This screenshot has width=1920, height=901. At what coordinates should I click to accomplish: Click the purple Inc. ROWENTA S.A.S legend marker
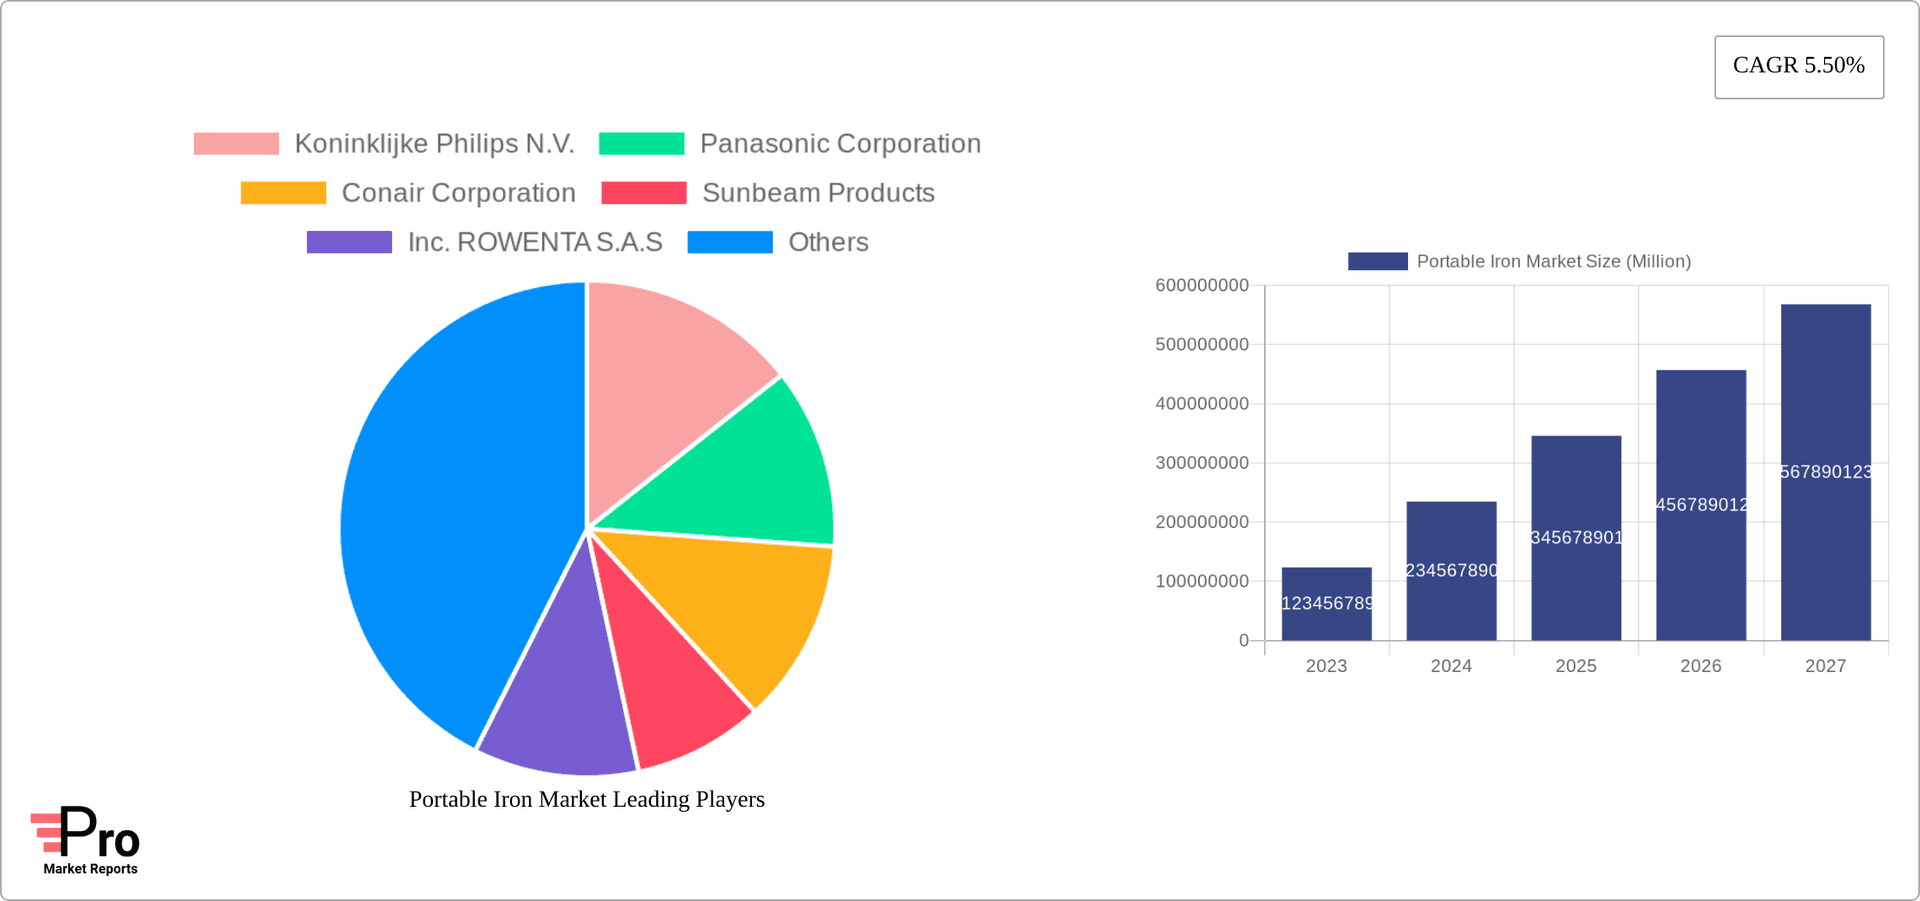pos(348,241)
